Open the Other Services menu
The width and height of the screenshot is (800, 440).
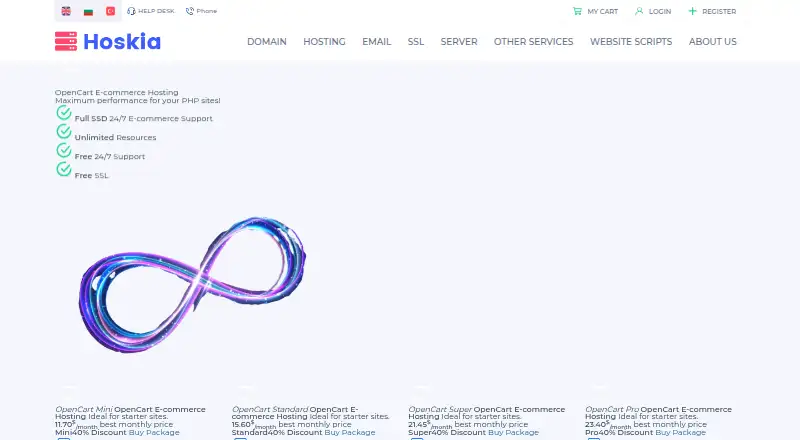click(x=534, y=41)
